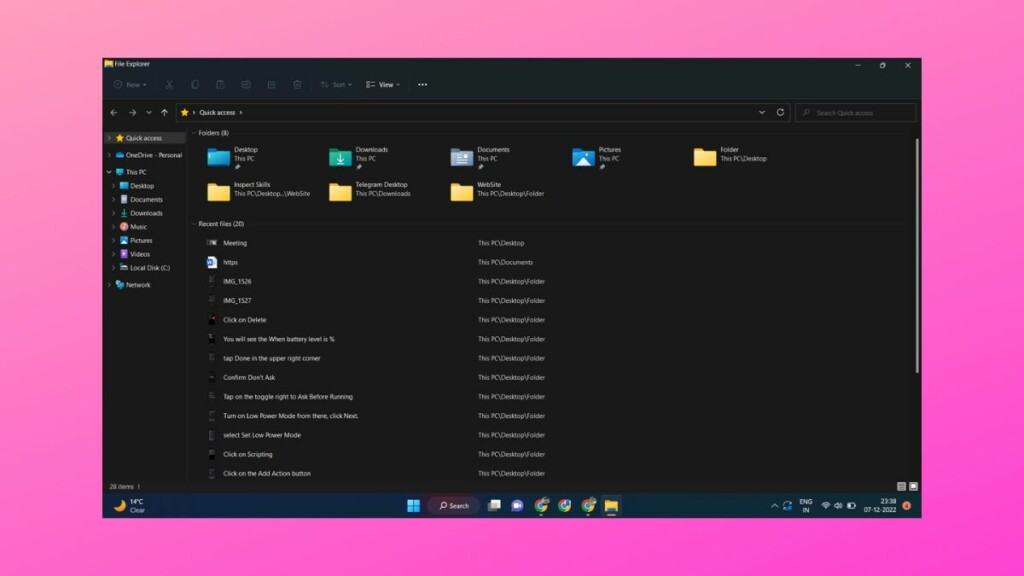Select Pictures in navigation pane
The width and height of the screenshot is (1024, 576).
pos(141,240)
